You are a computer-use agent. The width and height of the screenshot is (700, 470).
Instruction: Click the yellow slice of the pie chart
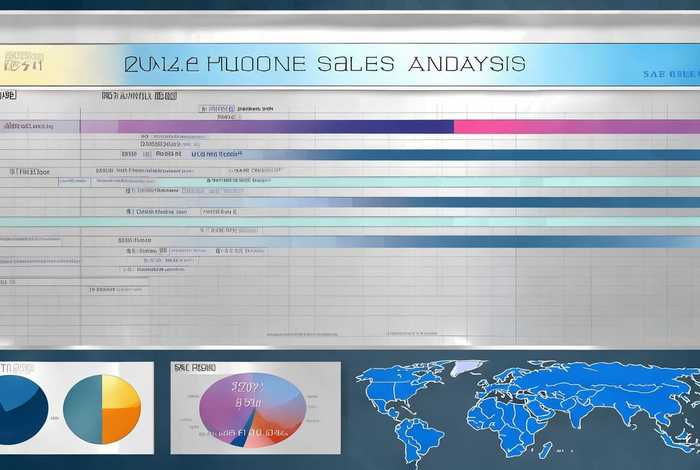coord(122,392)
